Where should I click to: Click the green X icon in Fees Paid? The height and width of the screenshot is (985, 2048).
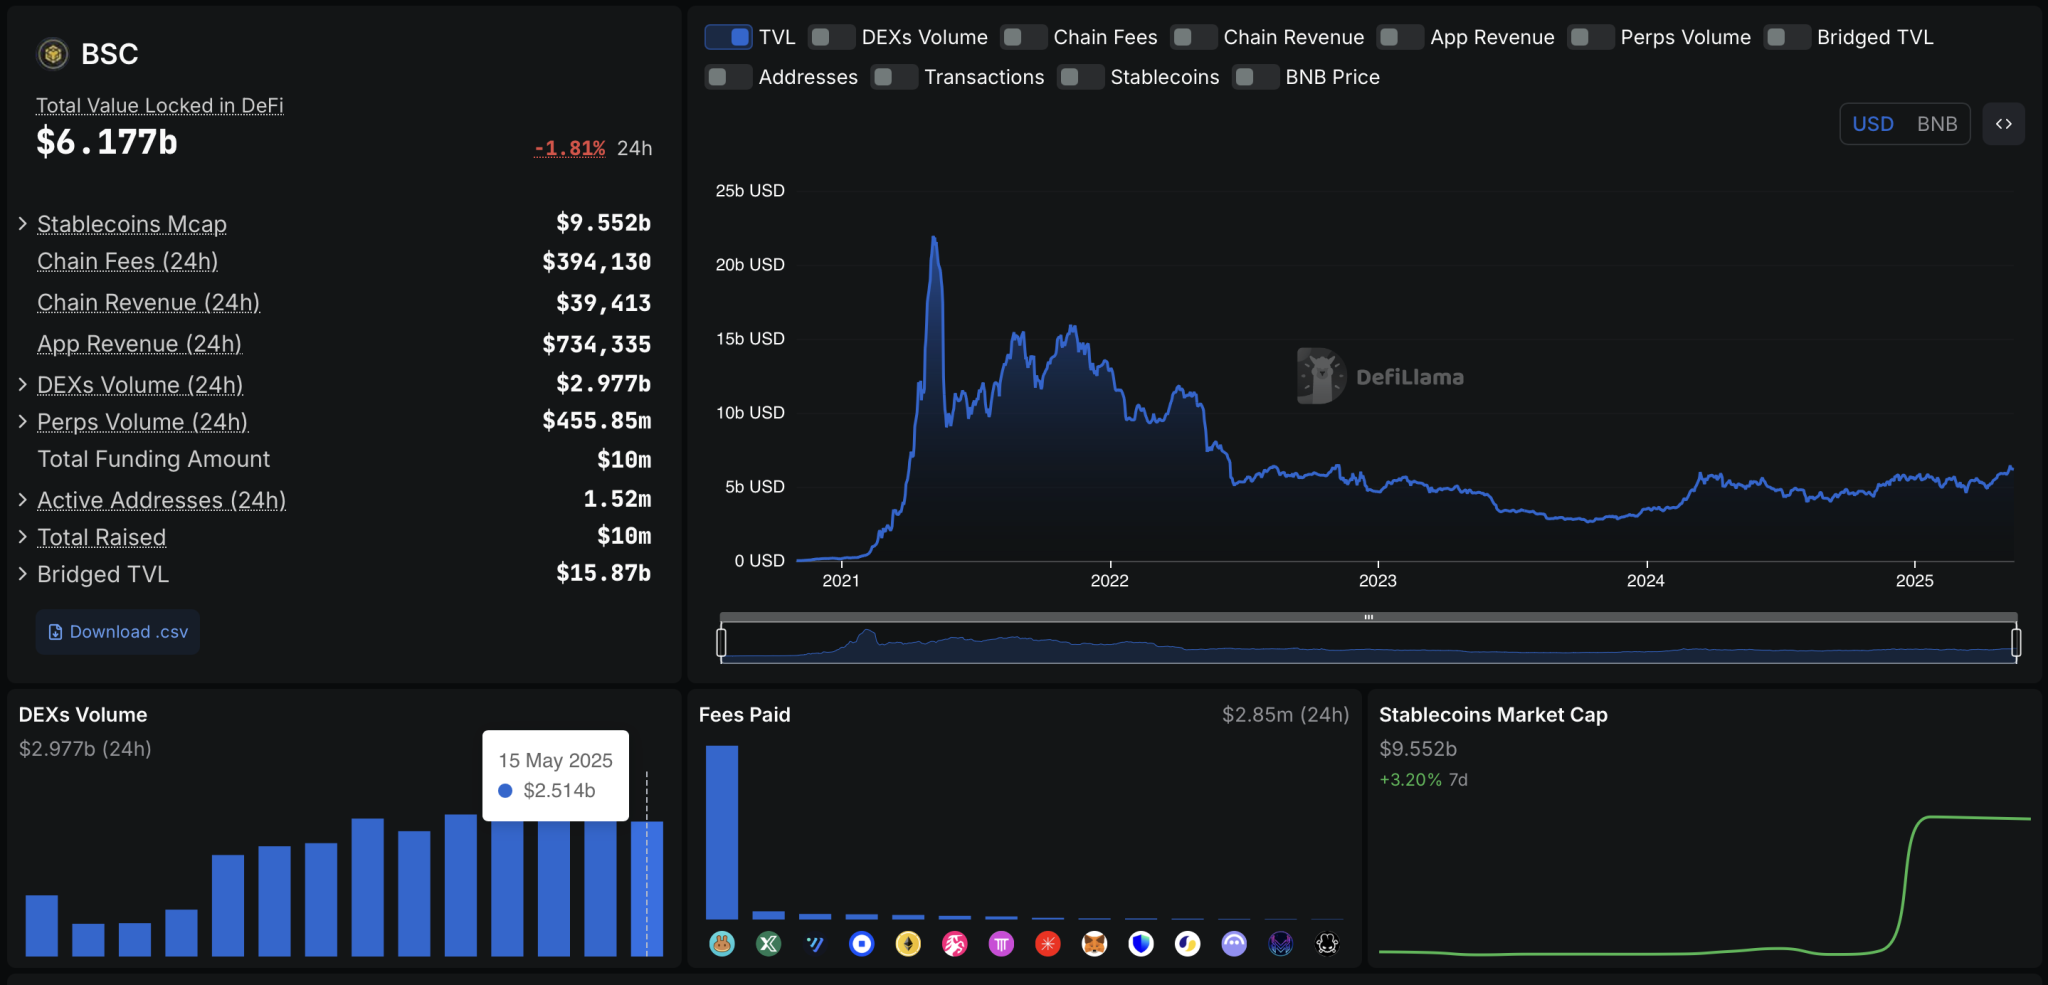click(768, 943)
